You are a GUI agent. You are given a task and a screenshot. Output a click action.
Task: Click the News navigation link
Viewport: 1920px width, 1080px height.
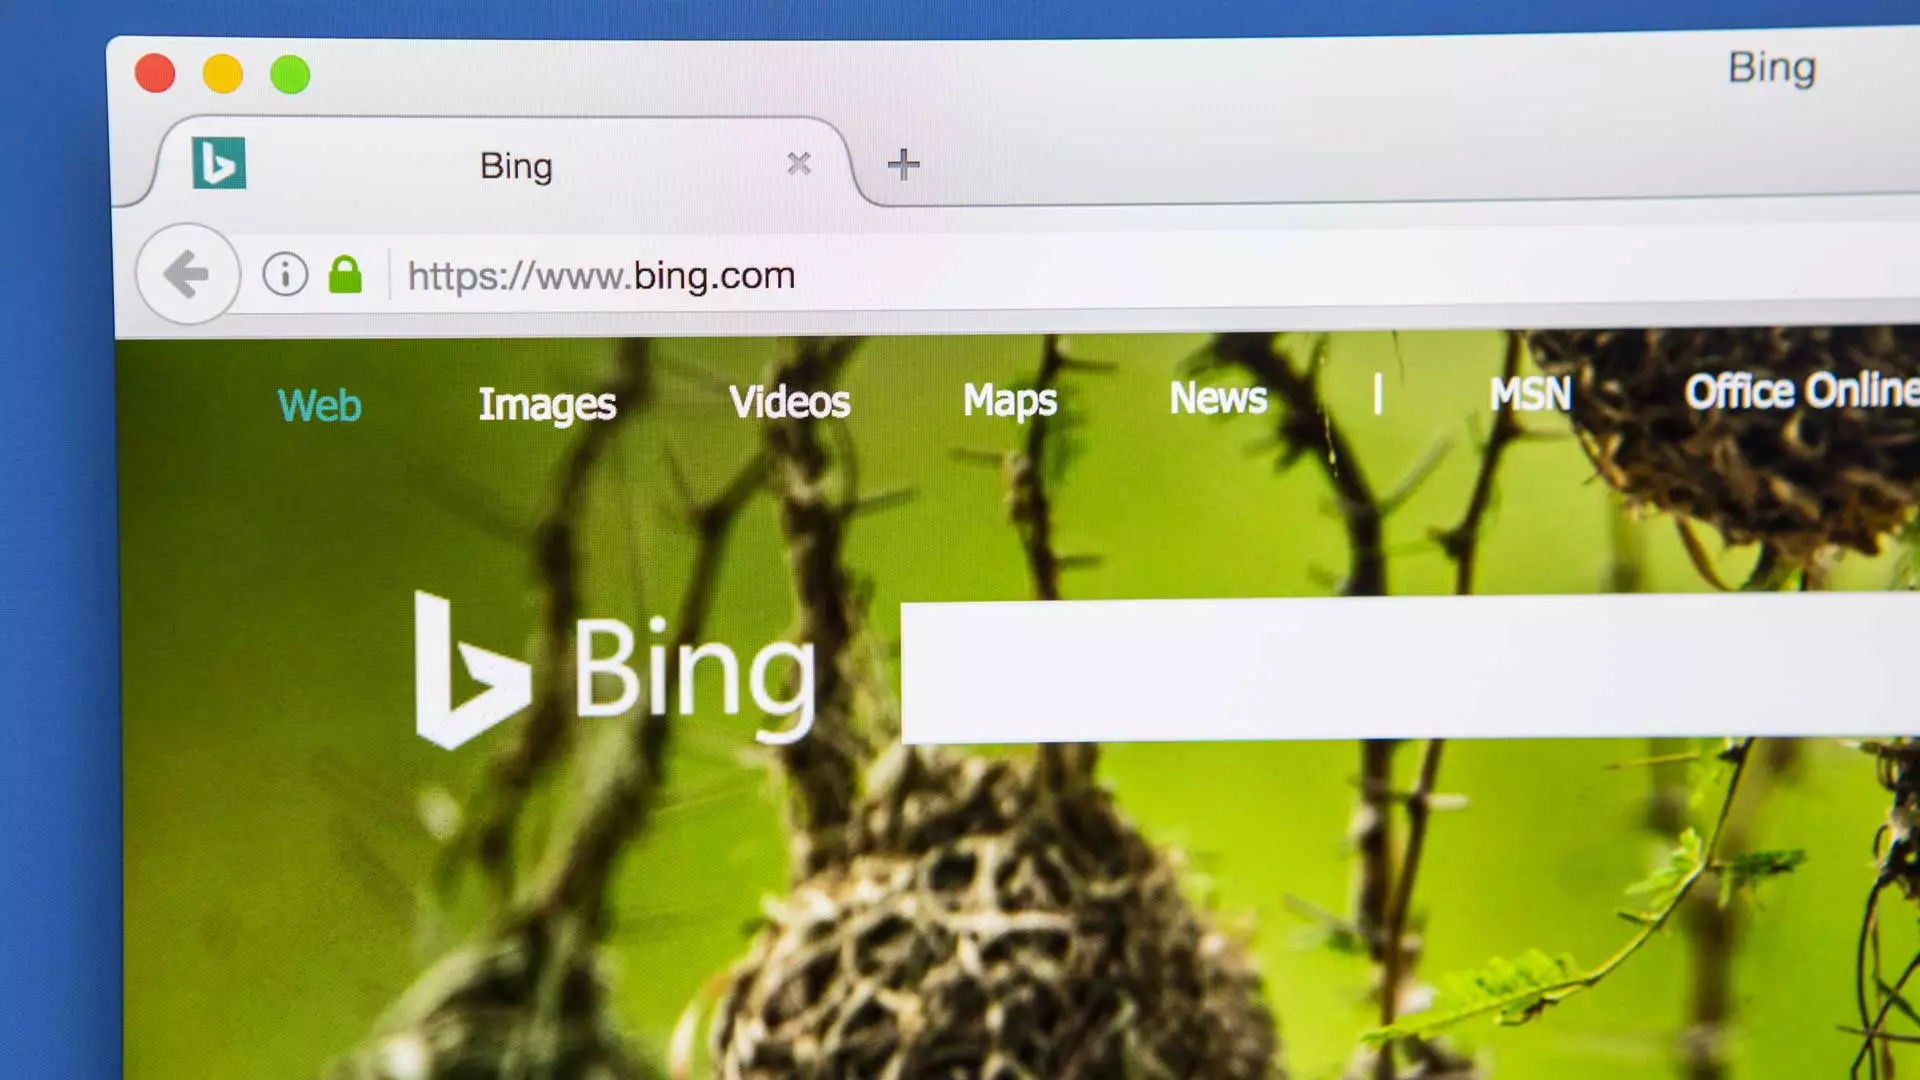(x=1217, y=398)
